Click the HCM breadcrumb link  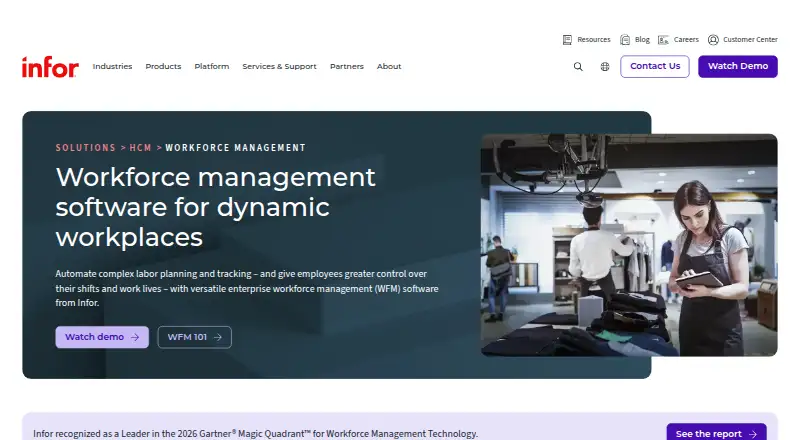click(x=140, y=148)
